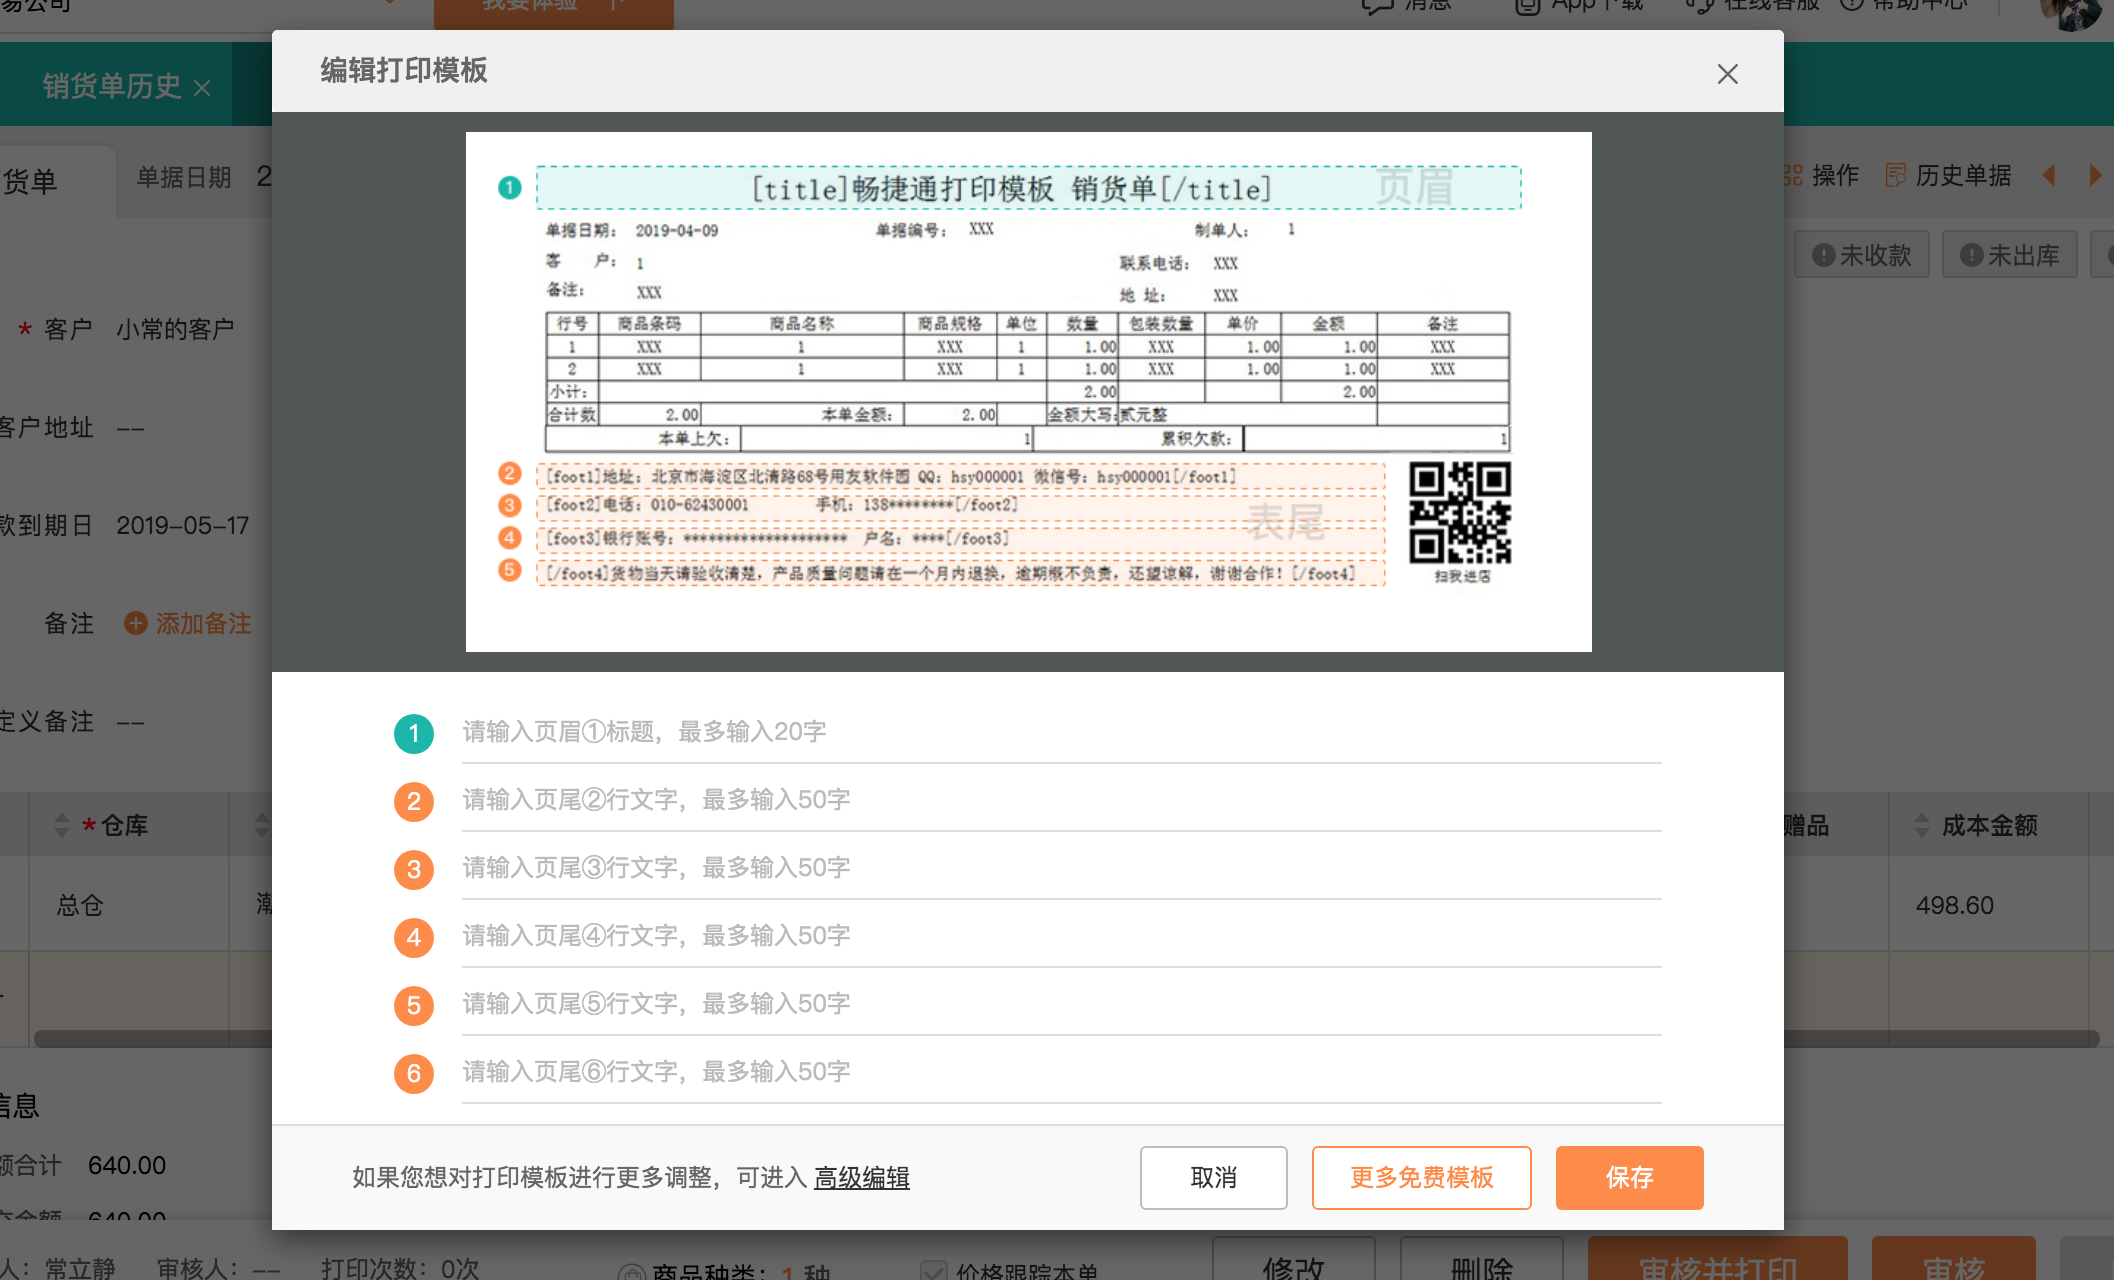Image resolution: width=2114 pixels, height=1280 pixels.
Task: Click the 取消 cancel button
Action: [x=1214, y=1177]
